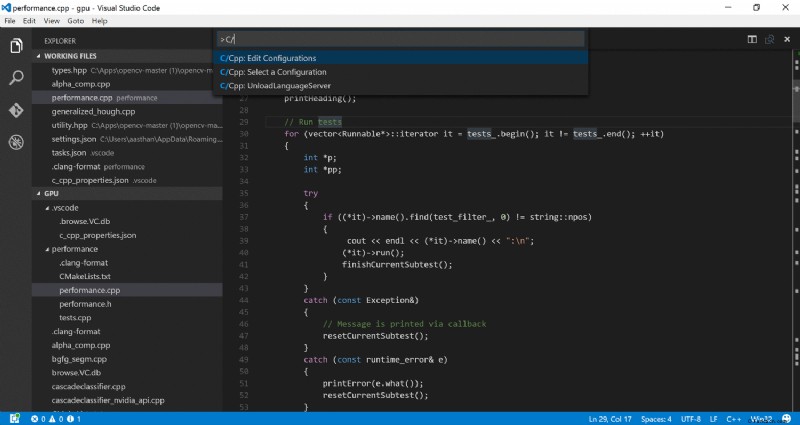Change indentation via 'Spaces: 4' status item

[x=658, y=418]
